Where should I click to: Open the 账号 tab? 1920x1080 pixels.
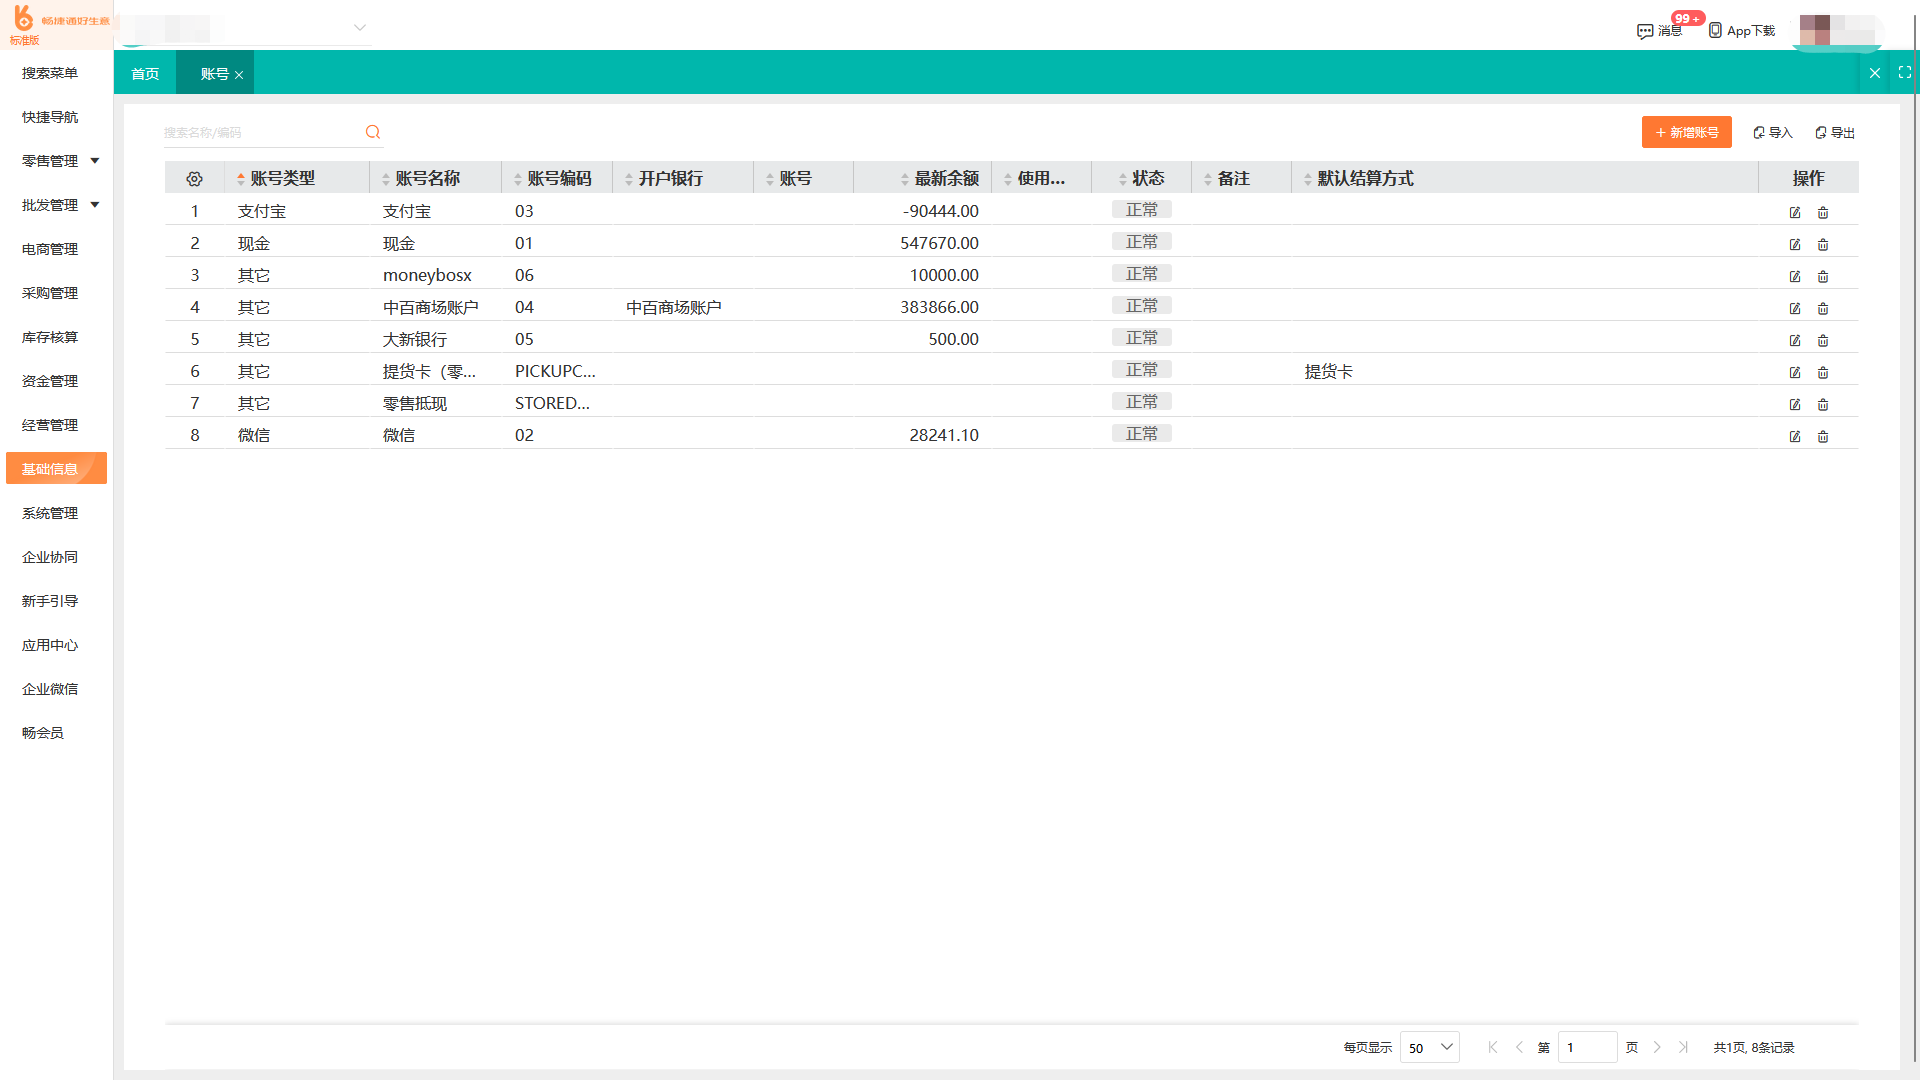tap(215, 73)
